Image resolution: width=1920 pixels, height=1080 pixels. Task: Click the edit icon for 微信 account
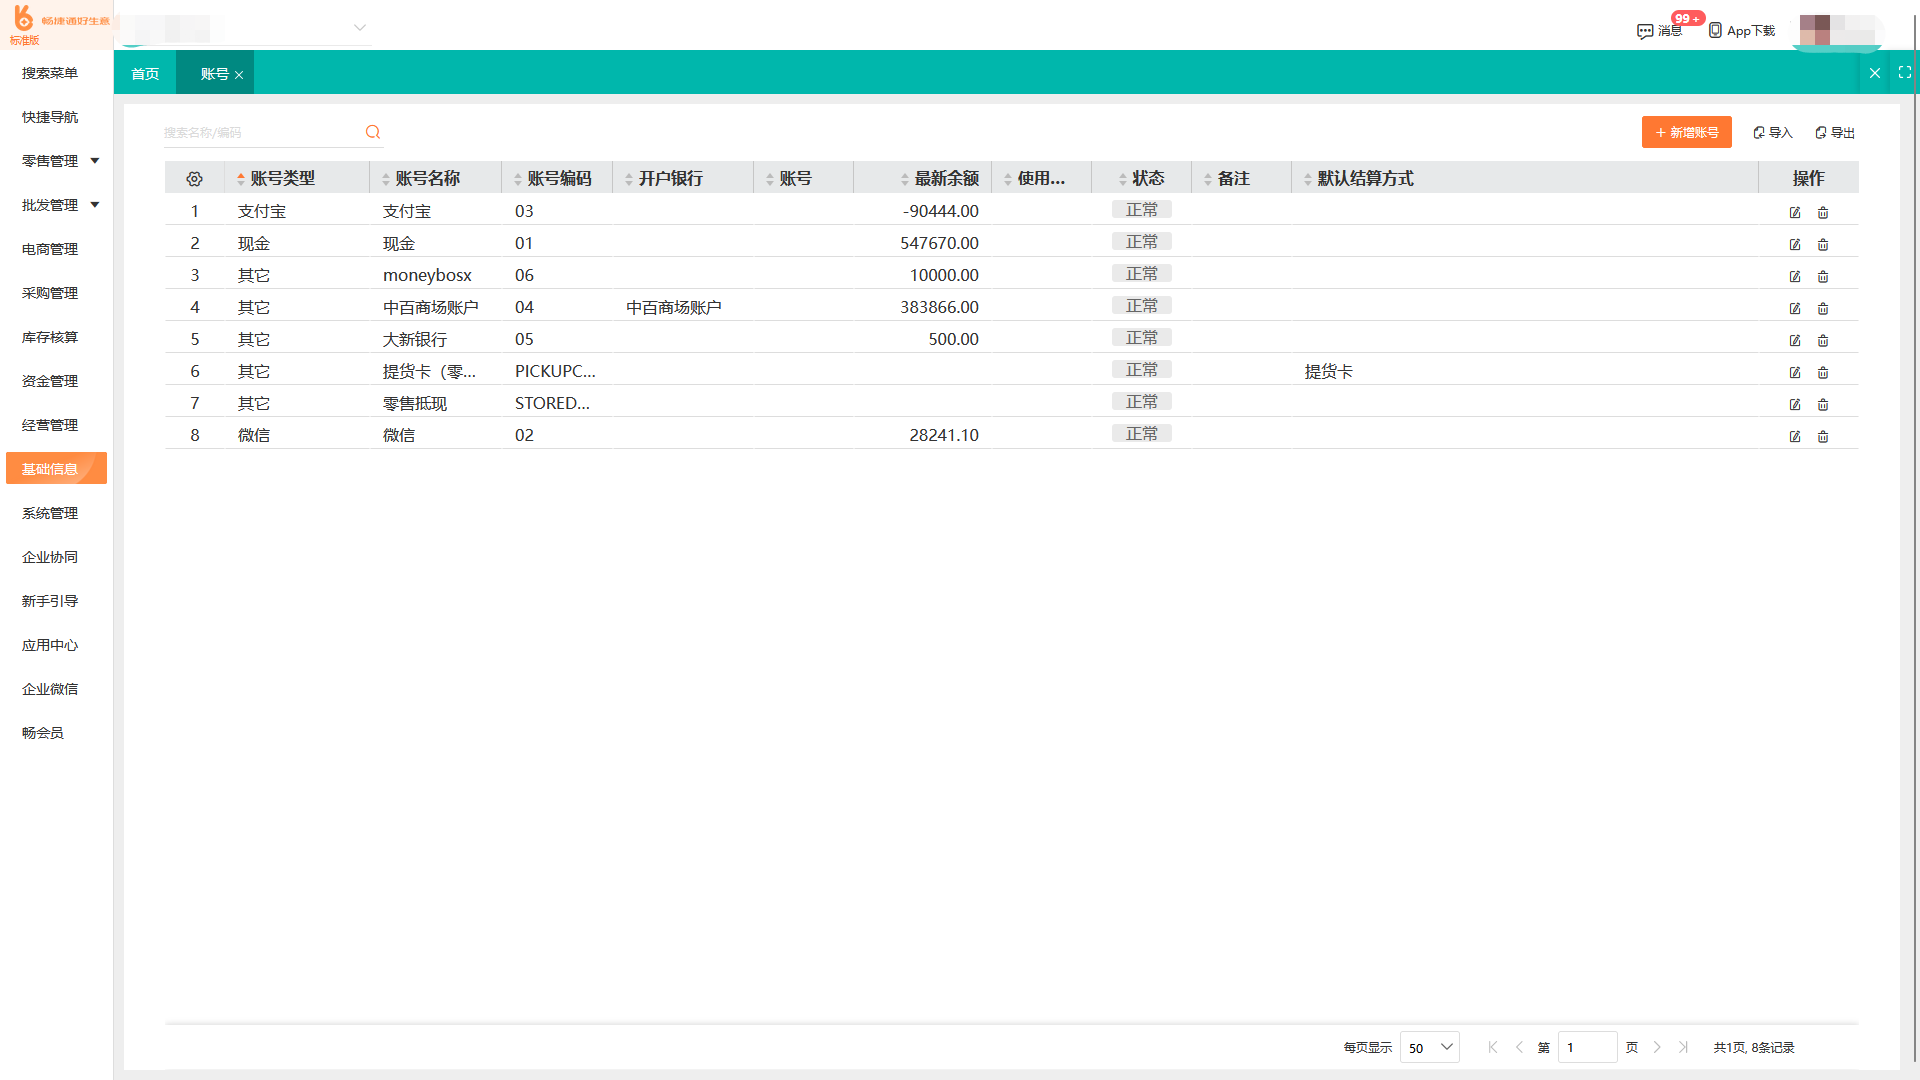pyautogui.click(x=1795, y=434)
